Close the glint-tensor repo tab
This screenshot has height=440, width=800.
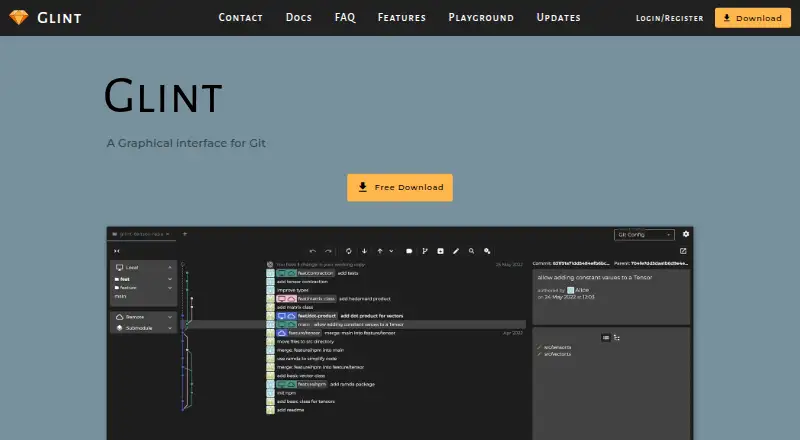coord(168,234)
